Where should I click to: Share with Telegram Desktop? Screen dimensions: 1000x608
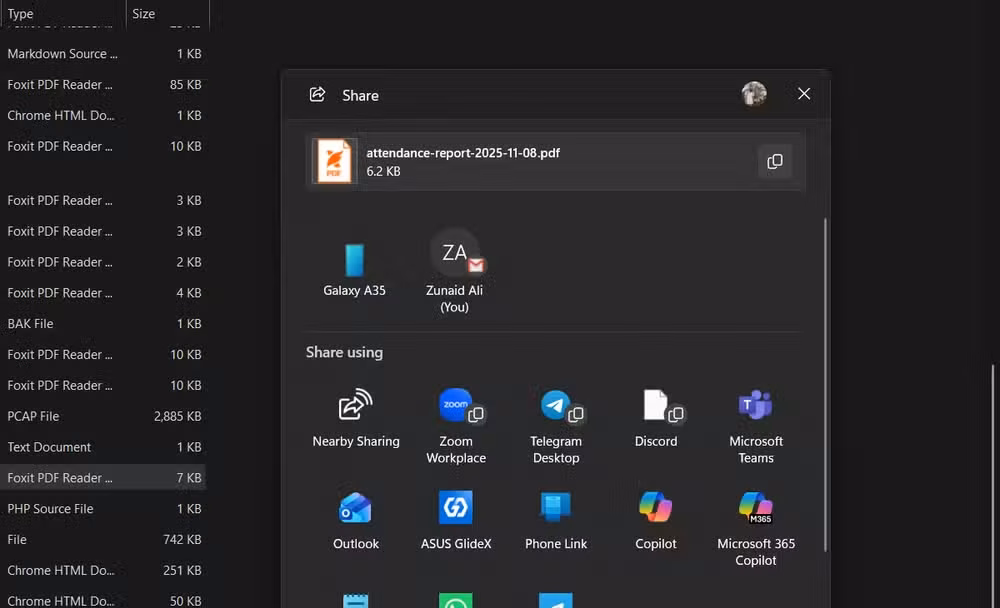555,426
